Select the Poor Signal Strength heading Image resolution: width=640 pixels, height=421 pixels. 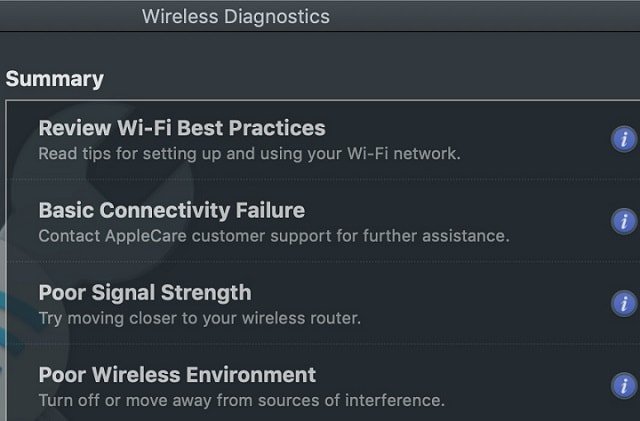145,293
